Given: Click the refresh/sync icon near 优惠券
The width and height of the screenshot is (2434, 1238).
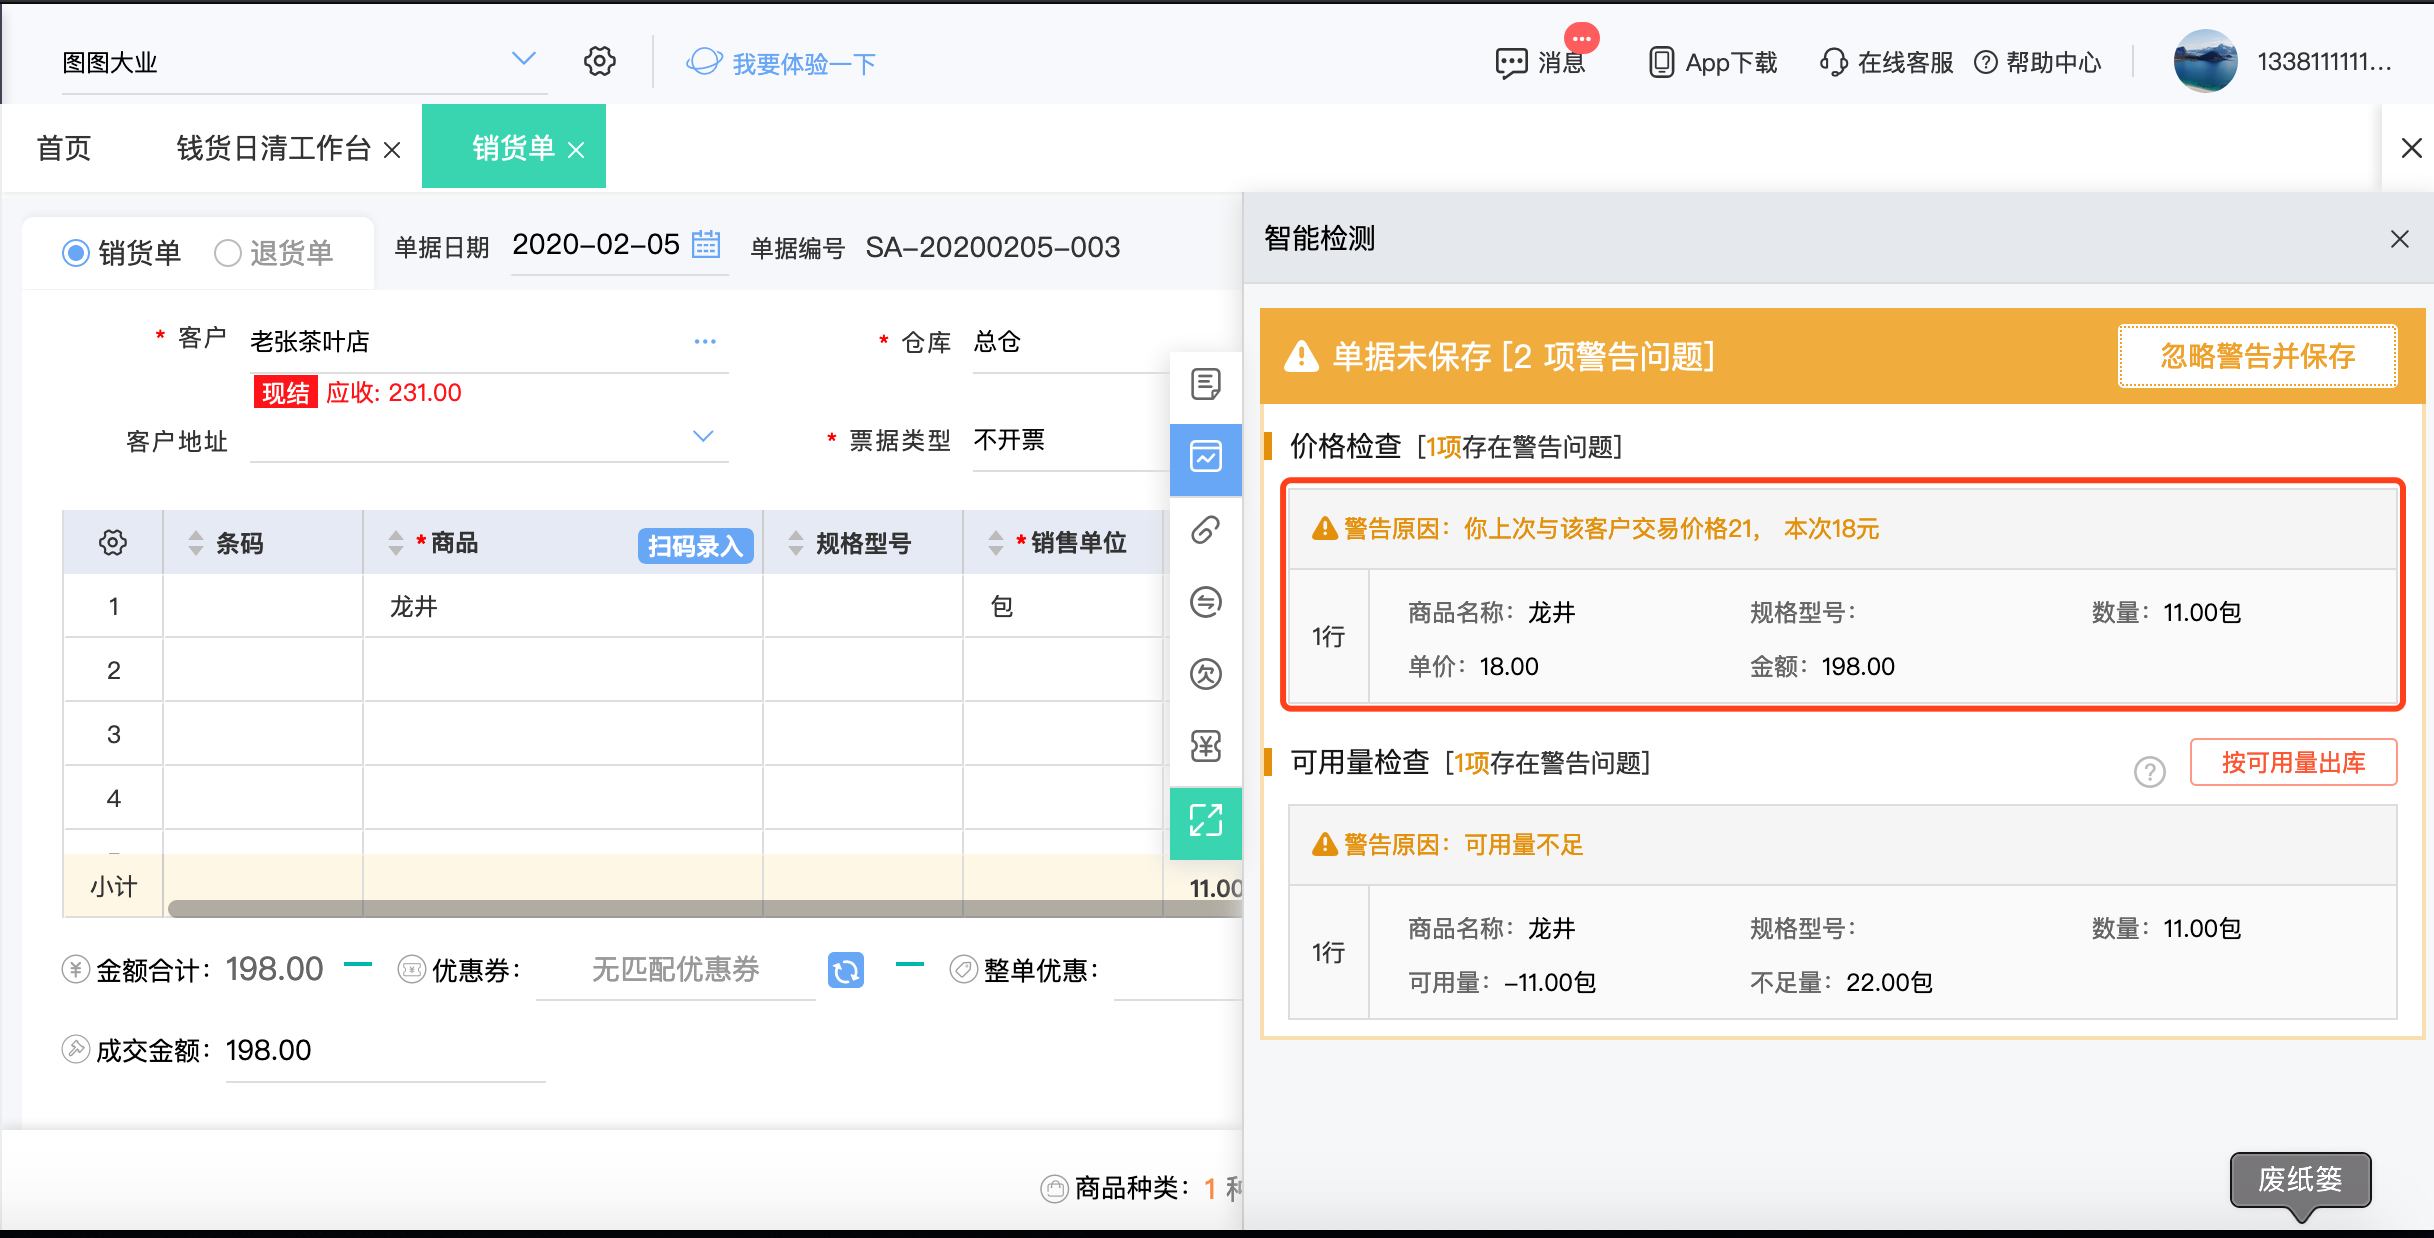Looking at the screenshot, I should pos(848,970).
